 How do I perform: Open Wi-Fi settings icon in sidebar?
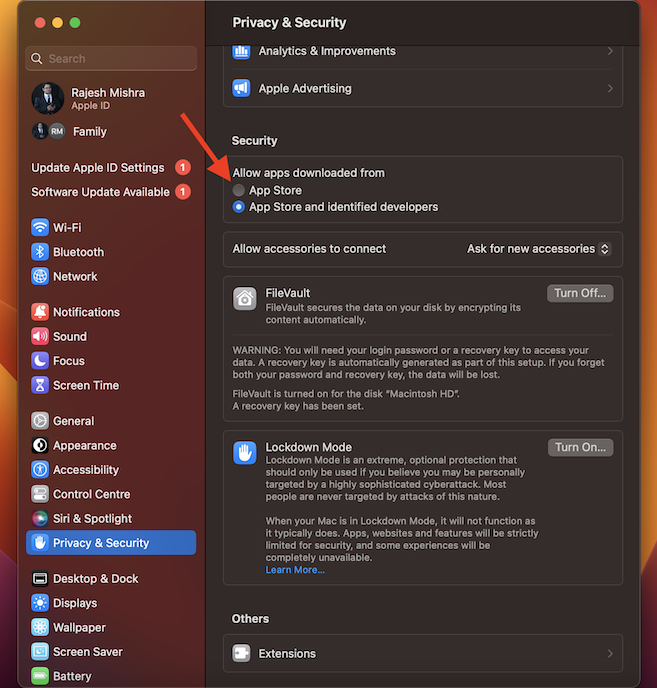[x=40, y=227]
